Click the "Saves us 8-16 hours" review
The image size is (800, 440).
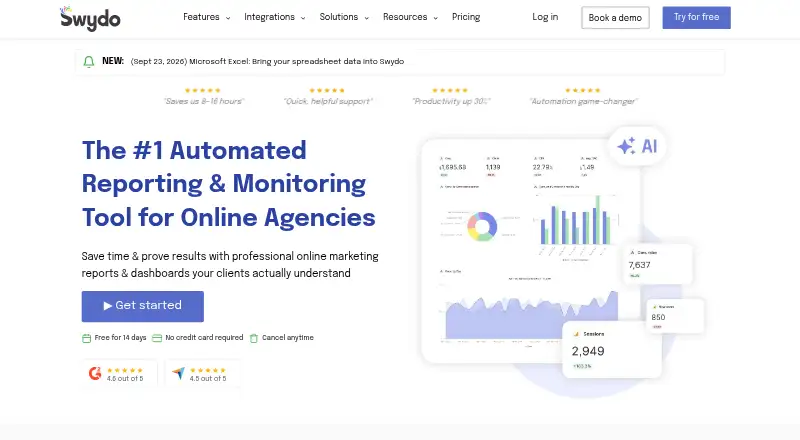click(x=204, y=101)
